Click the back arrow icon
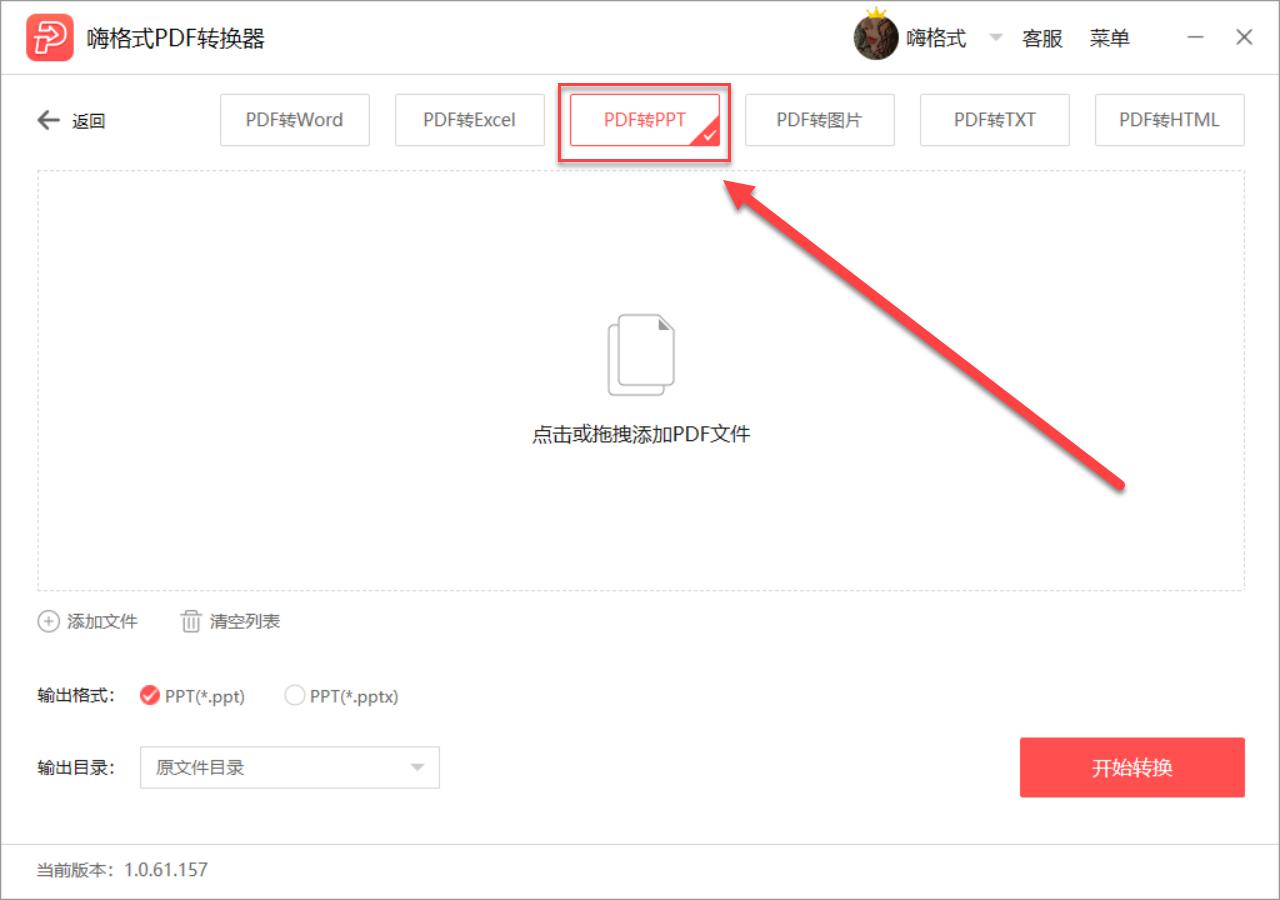 tap(48, 121)
